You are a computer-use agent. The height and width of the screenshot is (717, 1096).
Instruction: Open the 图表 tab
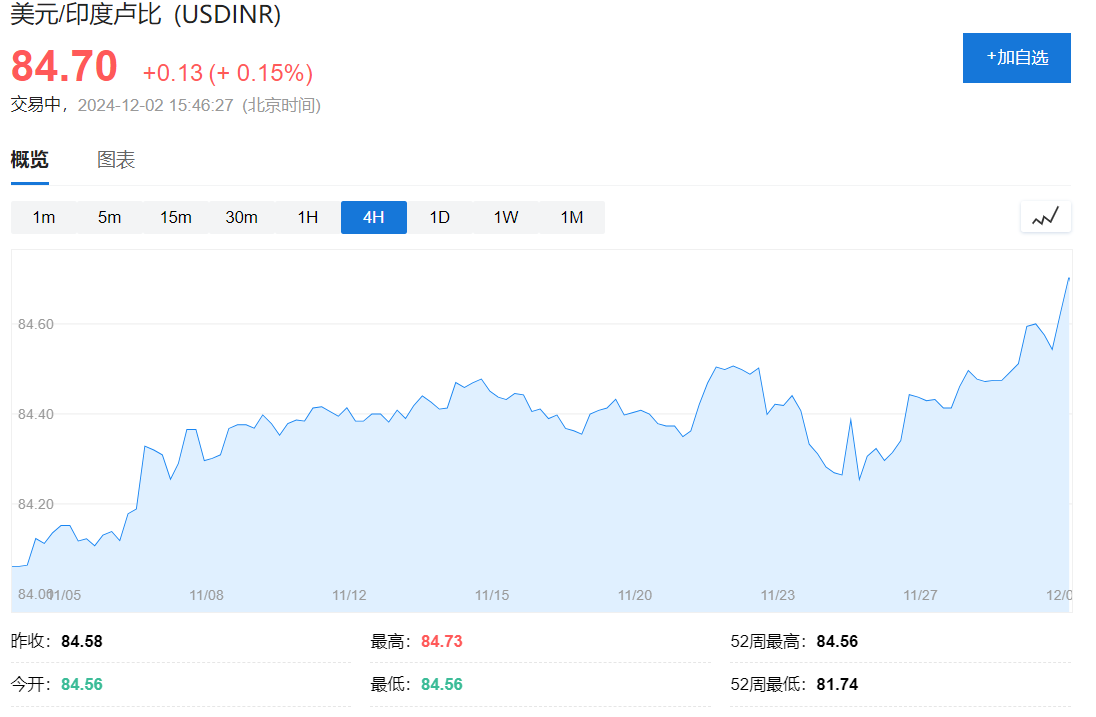pyautogui.click(x=116, y=160)
